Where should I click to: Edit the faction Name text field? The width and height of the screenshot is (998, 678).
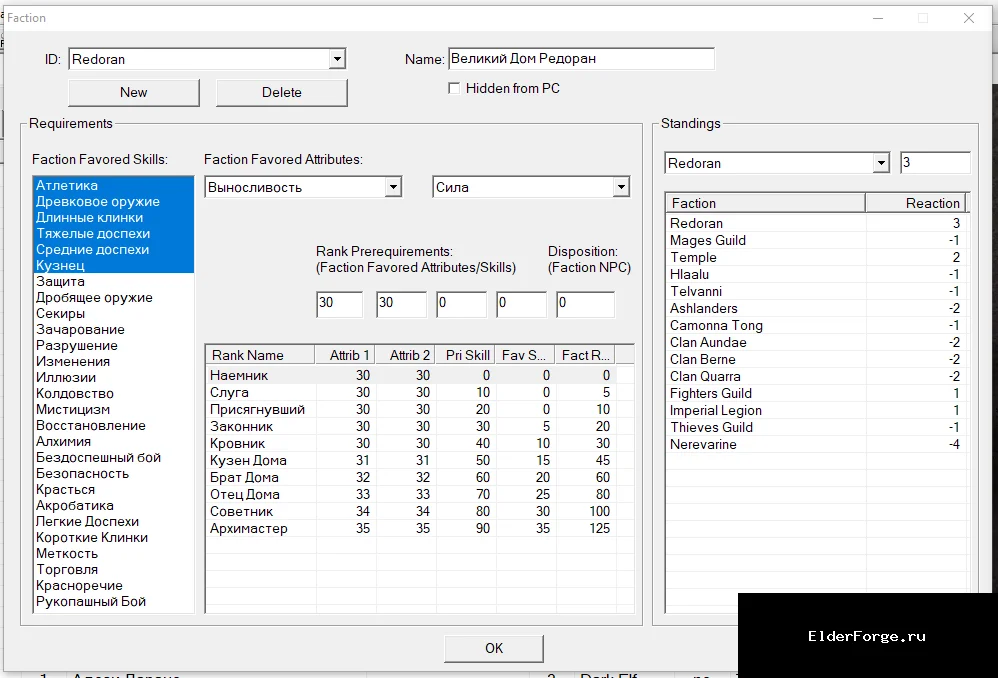(x=580, y=59)
